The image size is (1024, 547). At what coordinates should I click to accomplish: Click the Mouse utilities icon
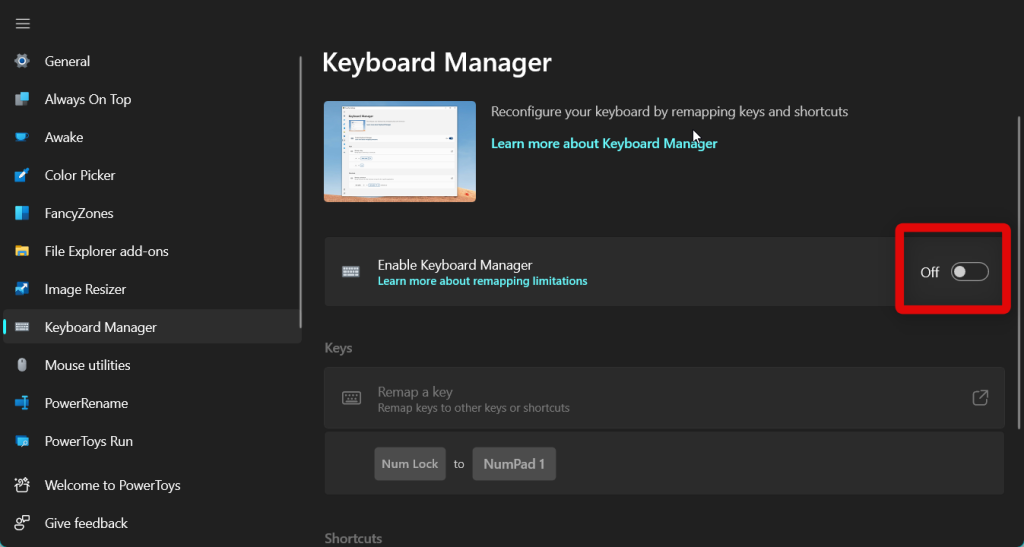click(22, 365)
